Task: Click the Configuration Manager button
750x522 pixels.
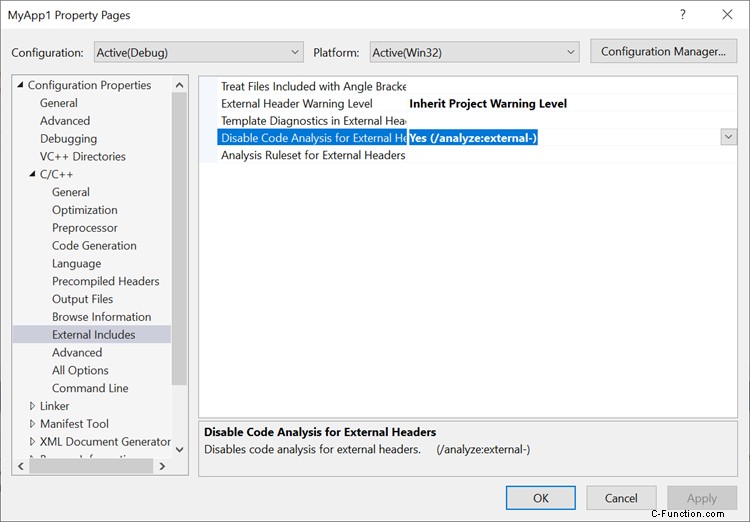Action: (x=663, y=51)
